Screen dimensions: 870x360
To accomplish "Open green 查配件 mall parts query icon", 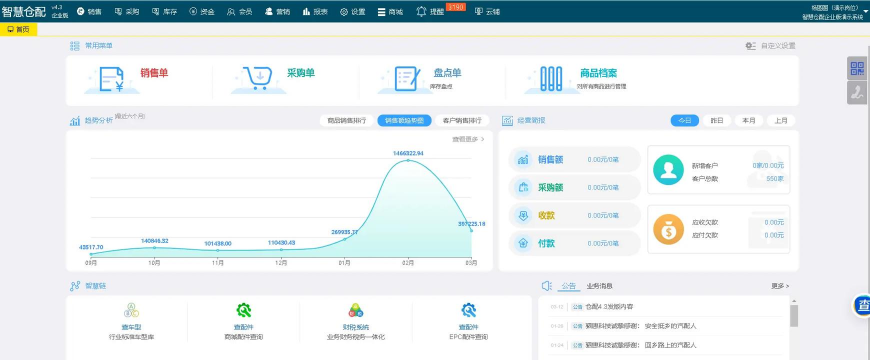I will coord(244,310).
